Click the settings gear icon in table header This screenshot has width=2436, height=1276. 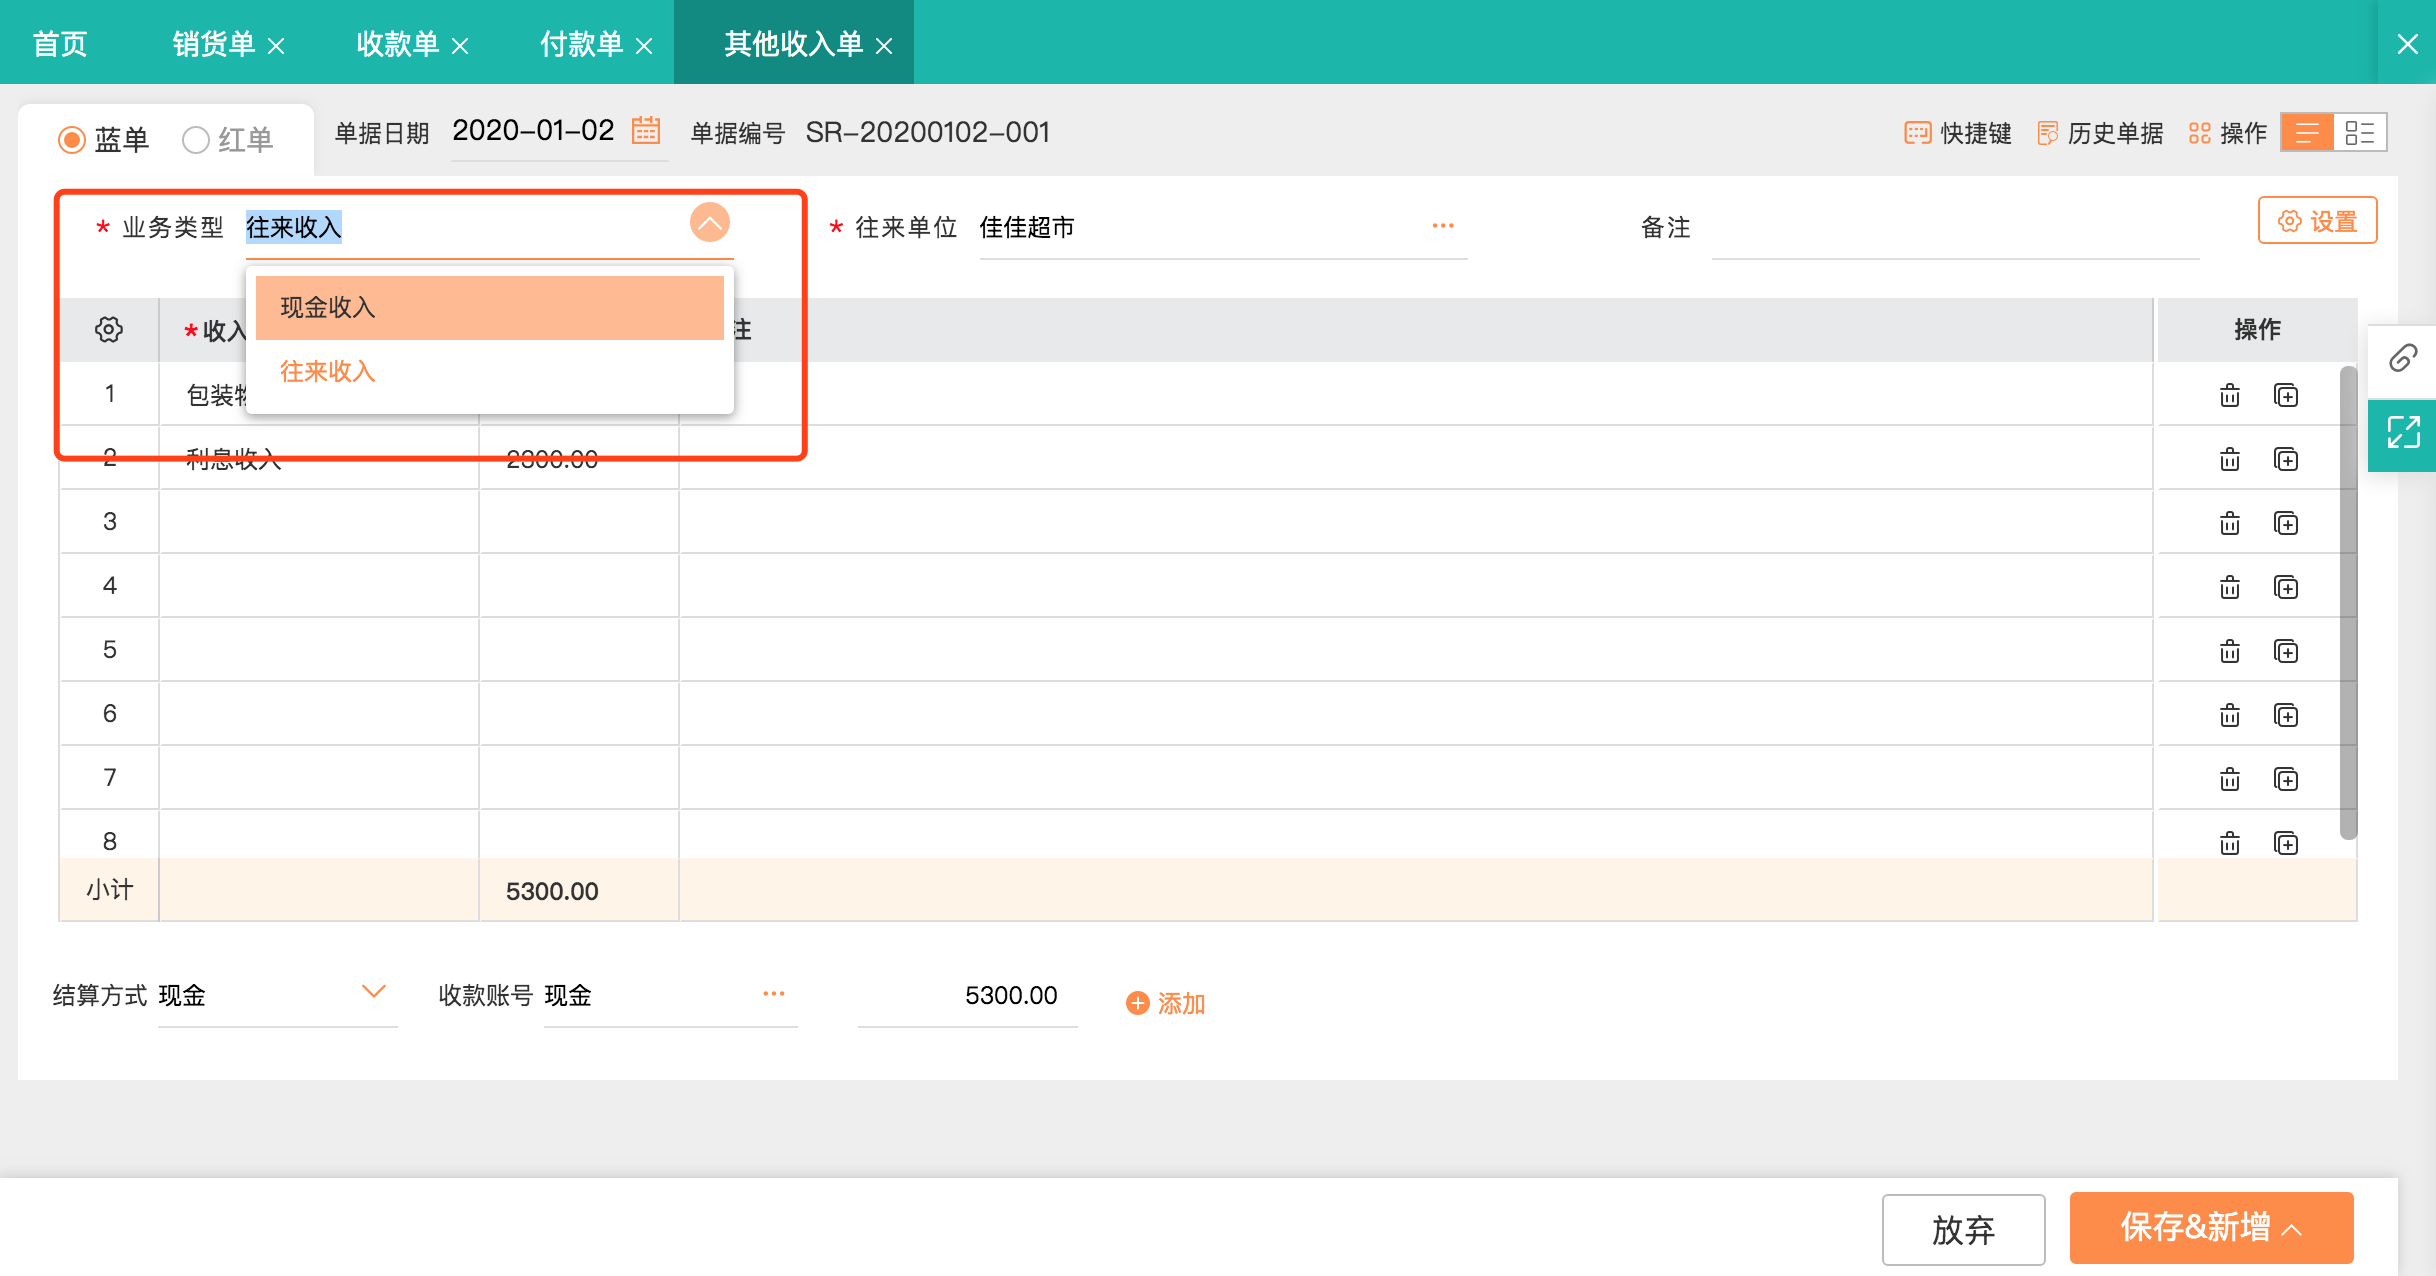click(x=108, y=330)
